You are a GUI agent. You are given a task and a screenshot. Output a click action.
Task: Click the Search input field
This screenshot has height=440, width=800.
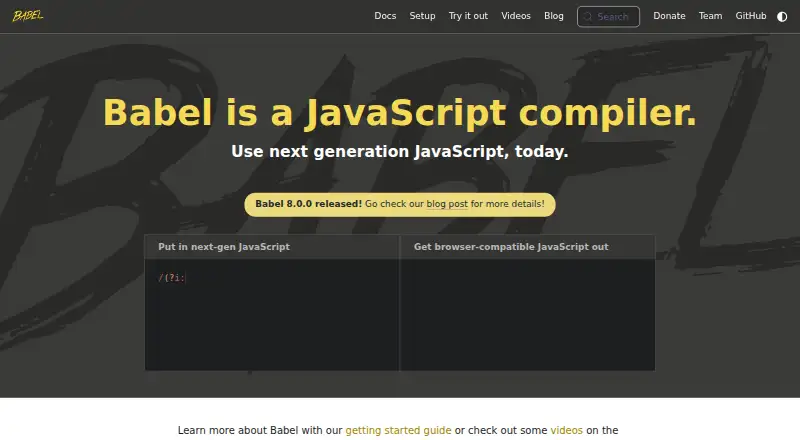[608, 17]
